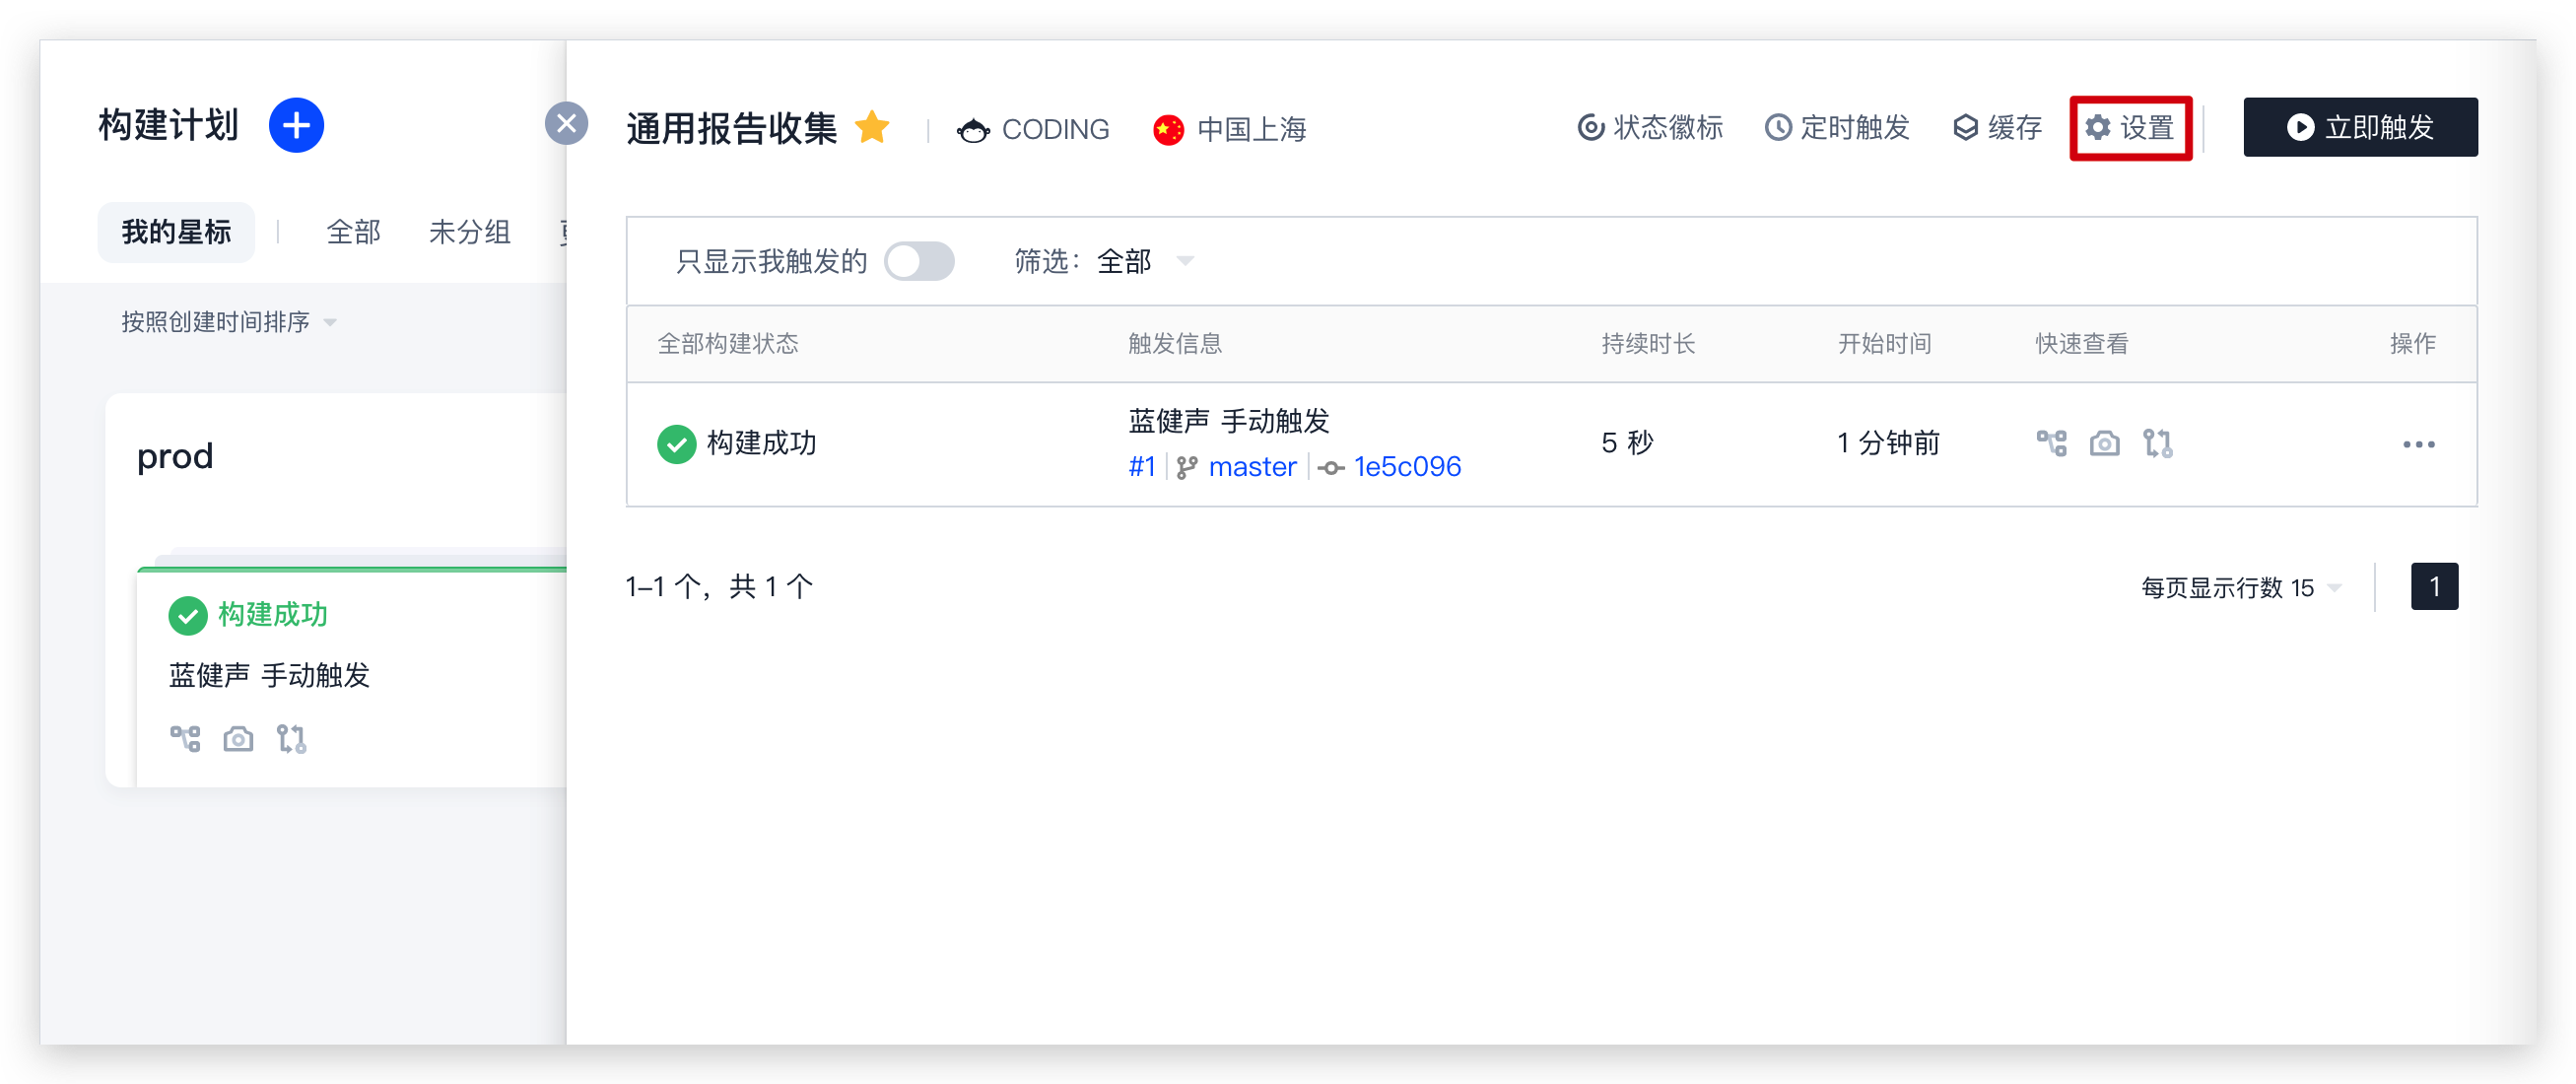Viewport: 2576px width, 1084px height.
Task: Click the 立即触发 trigger now button
Action: point(2359,128)
